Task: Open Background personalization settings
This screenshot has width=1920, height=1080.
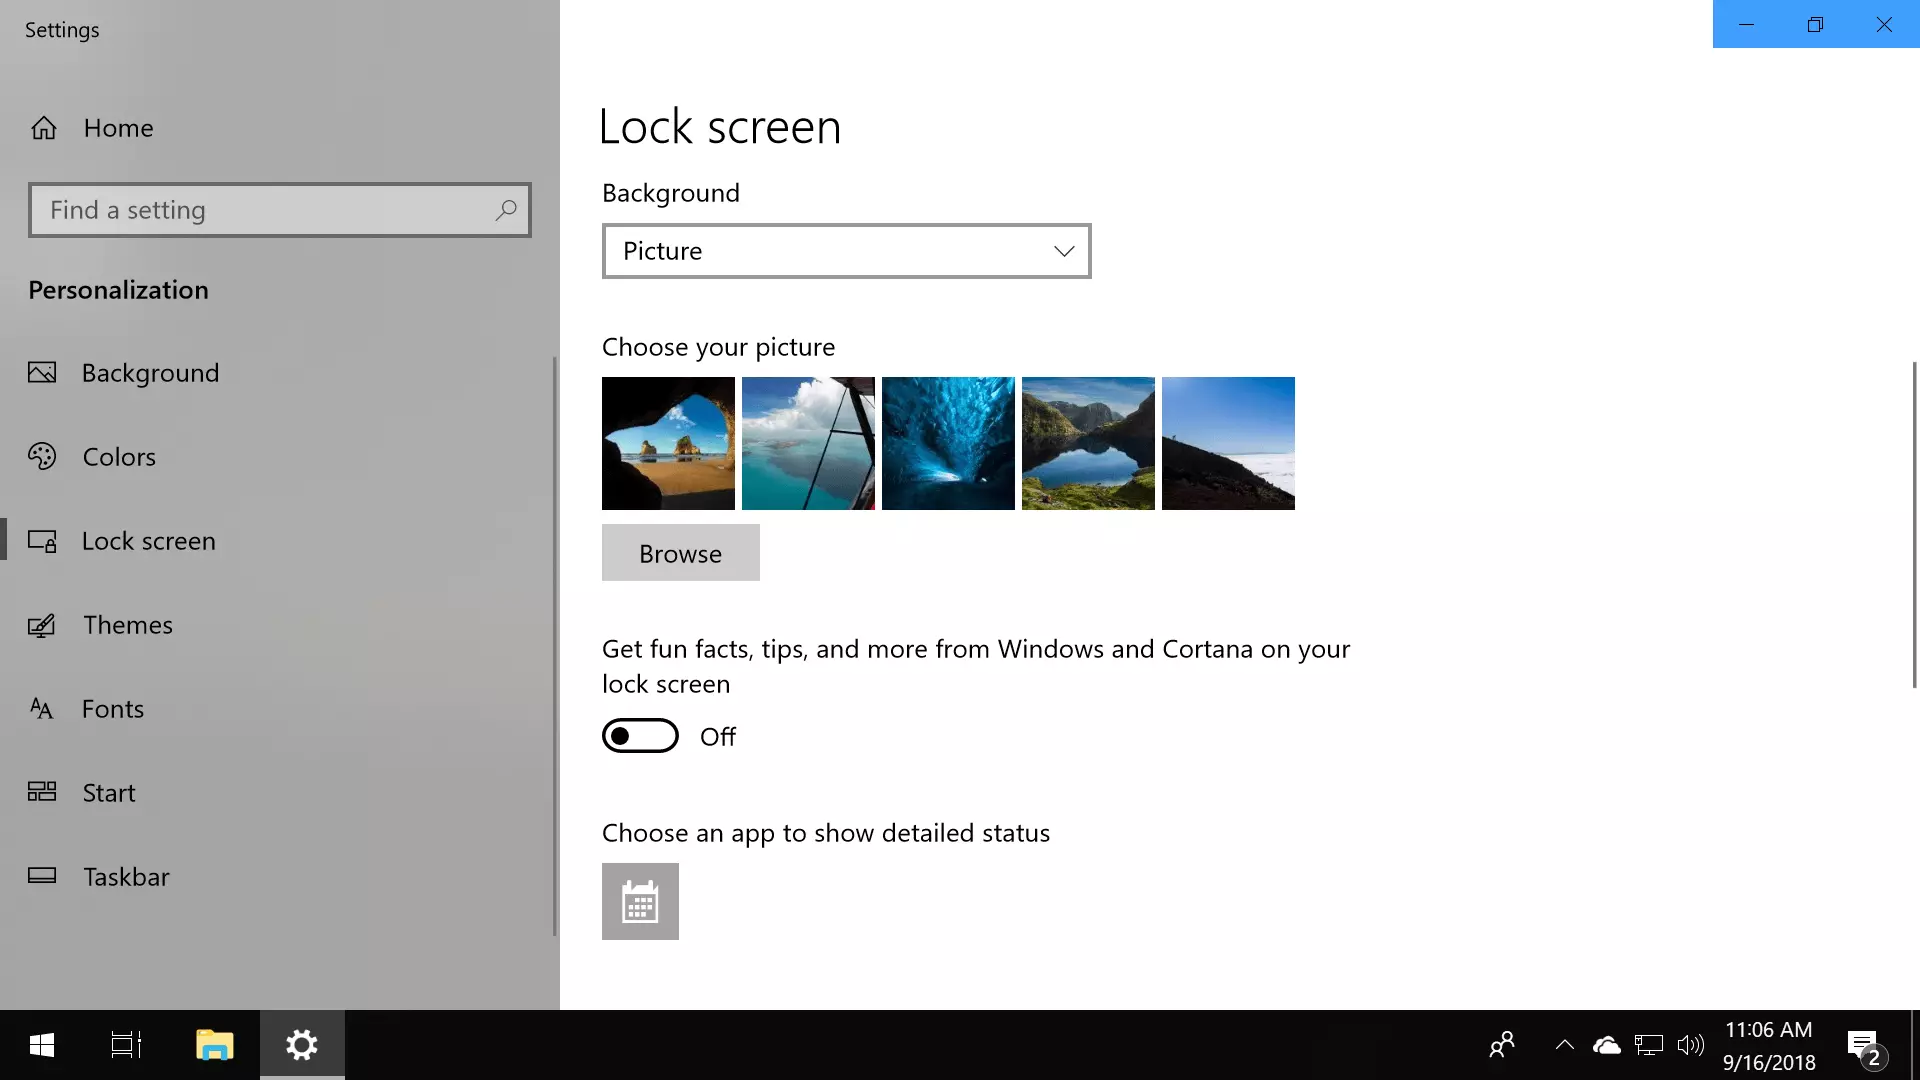Action: click(x=150, y=372)
